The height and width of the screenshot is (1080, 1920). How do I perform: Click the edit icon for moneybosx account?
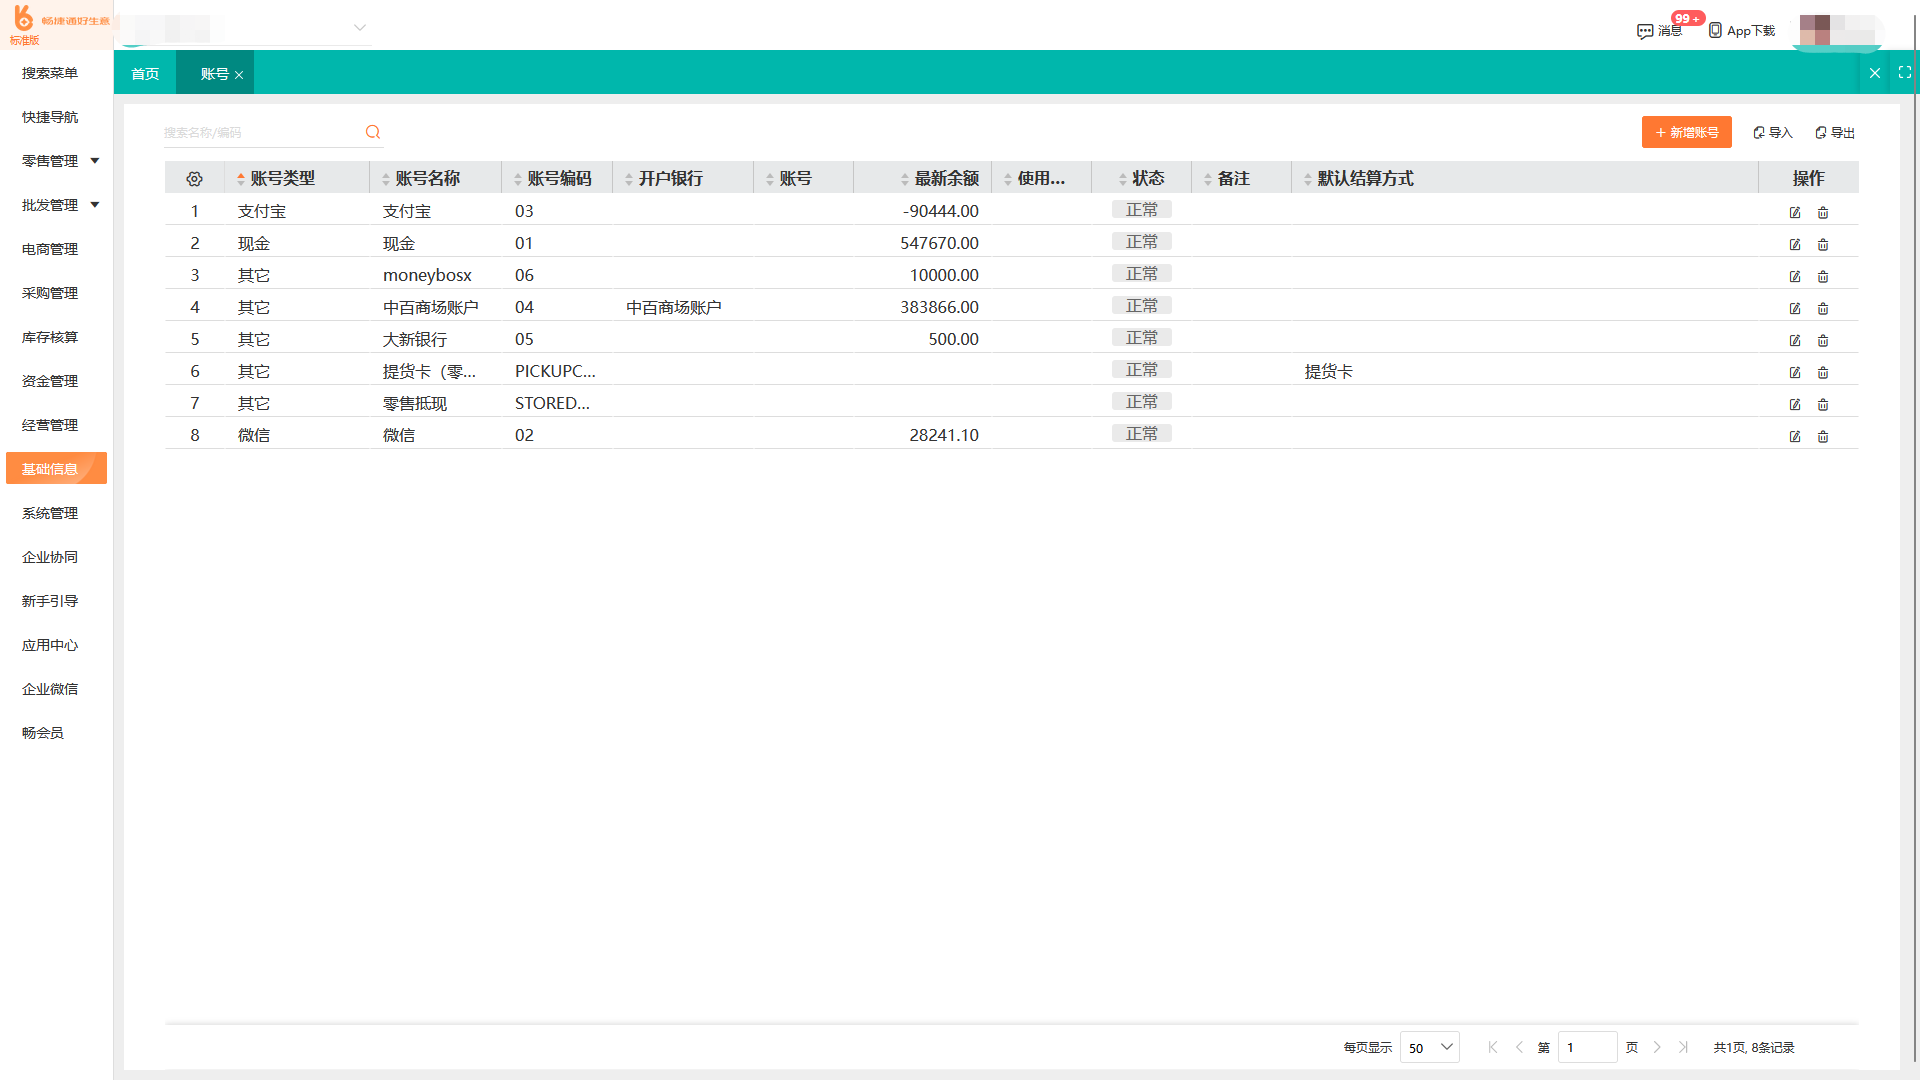(1795, 276)
